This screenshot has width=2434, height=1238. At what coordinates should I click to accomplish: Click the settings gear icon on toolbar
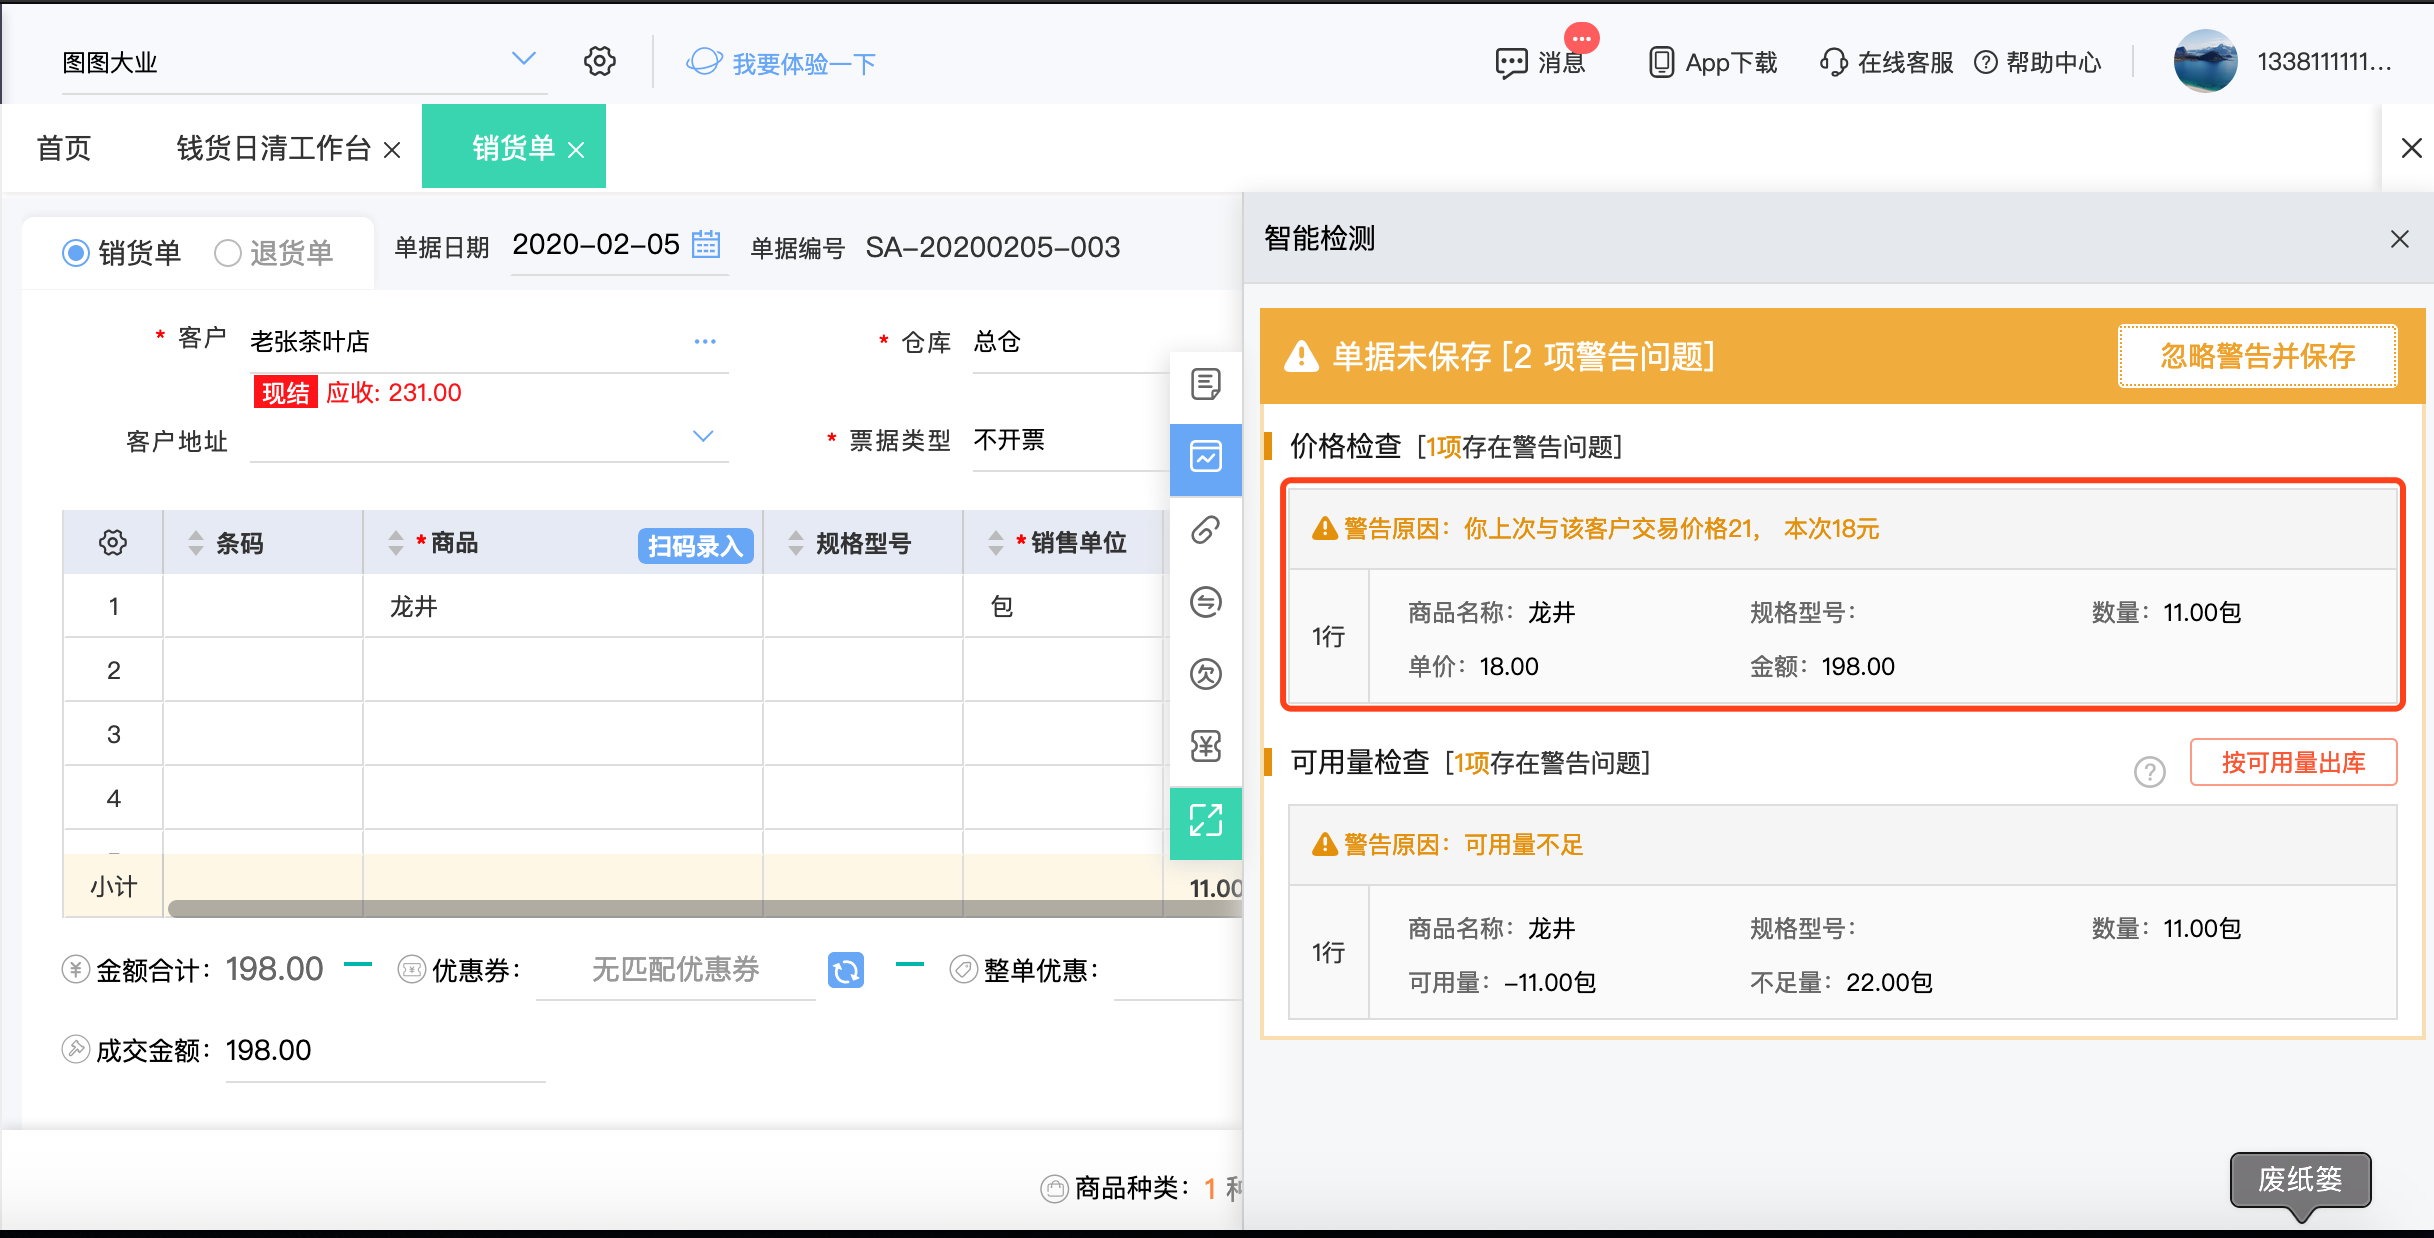[600, 62]
